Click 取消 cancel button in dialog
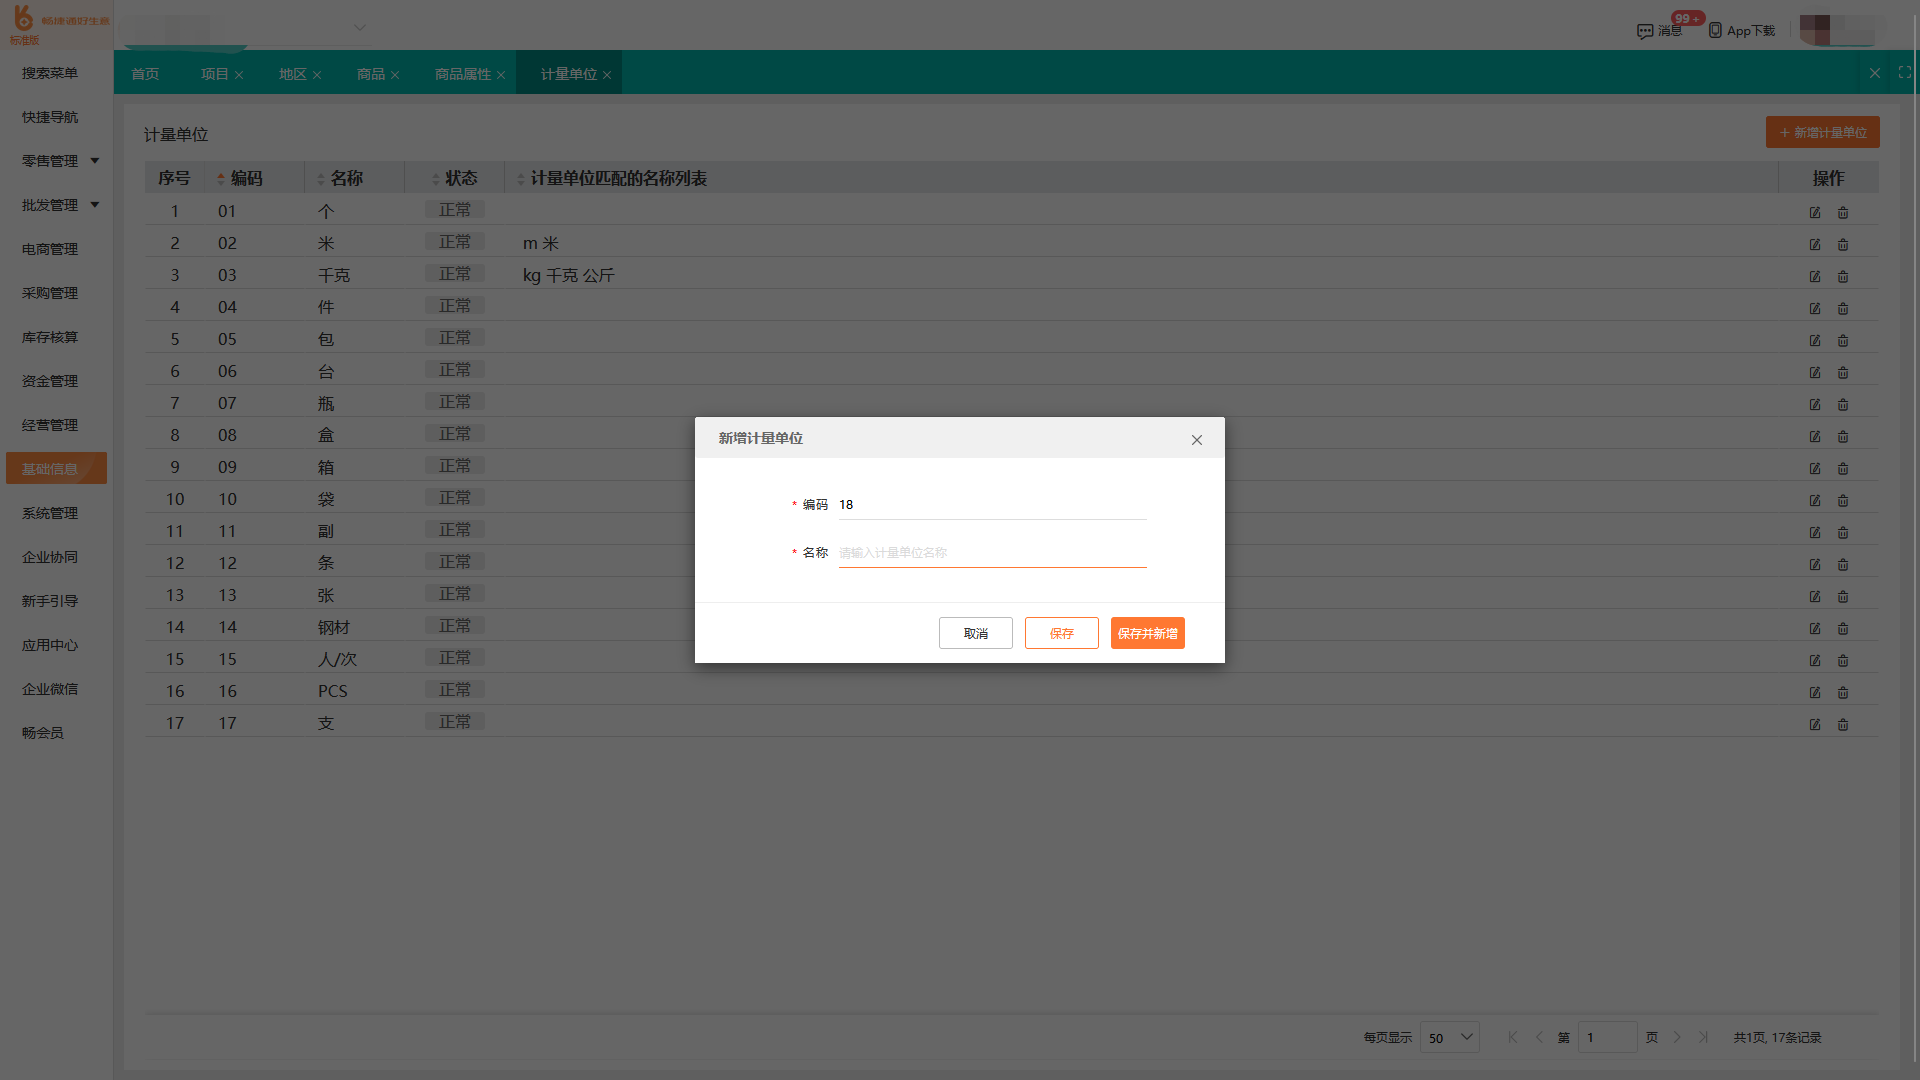Image resolution: width=1920 pixels, height=1080 pixels. [976, 633]
